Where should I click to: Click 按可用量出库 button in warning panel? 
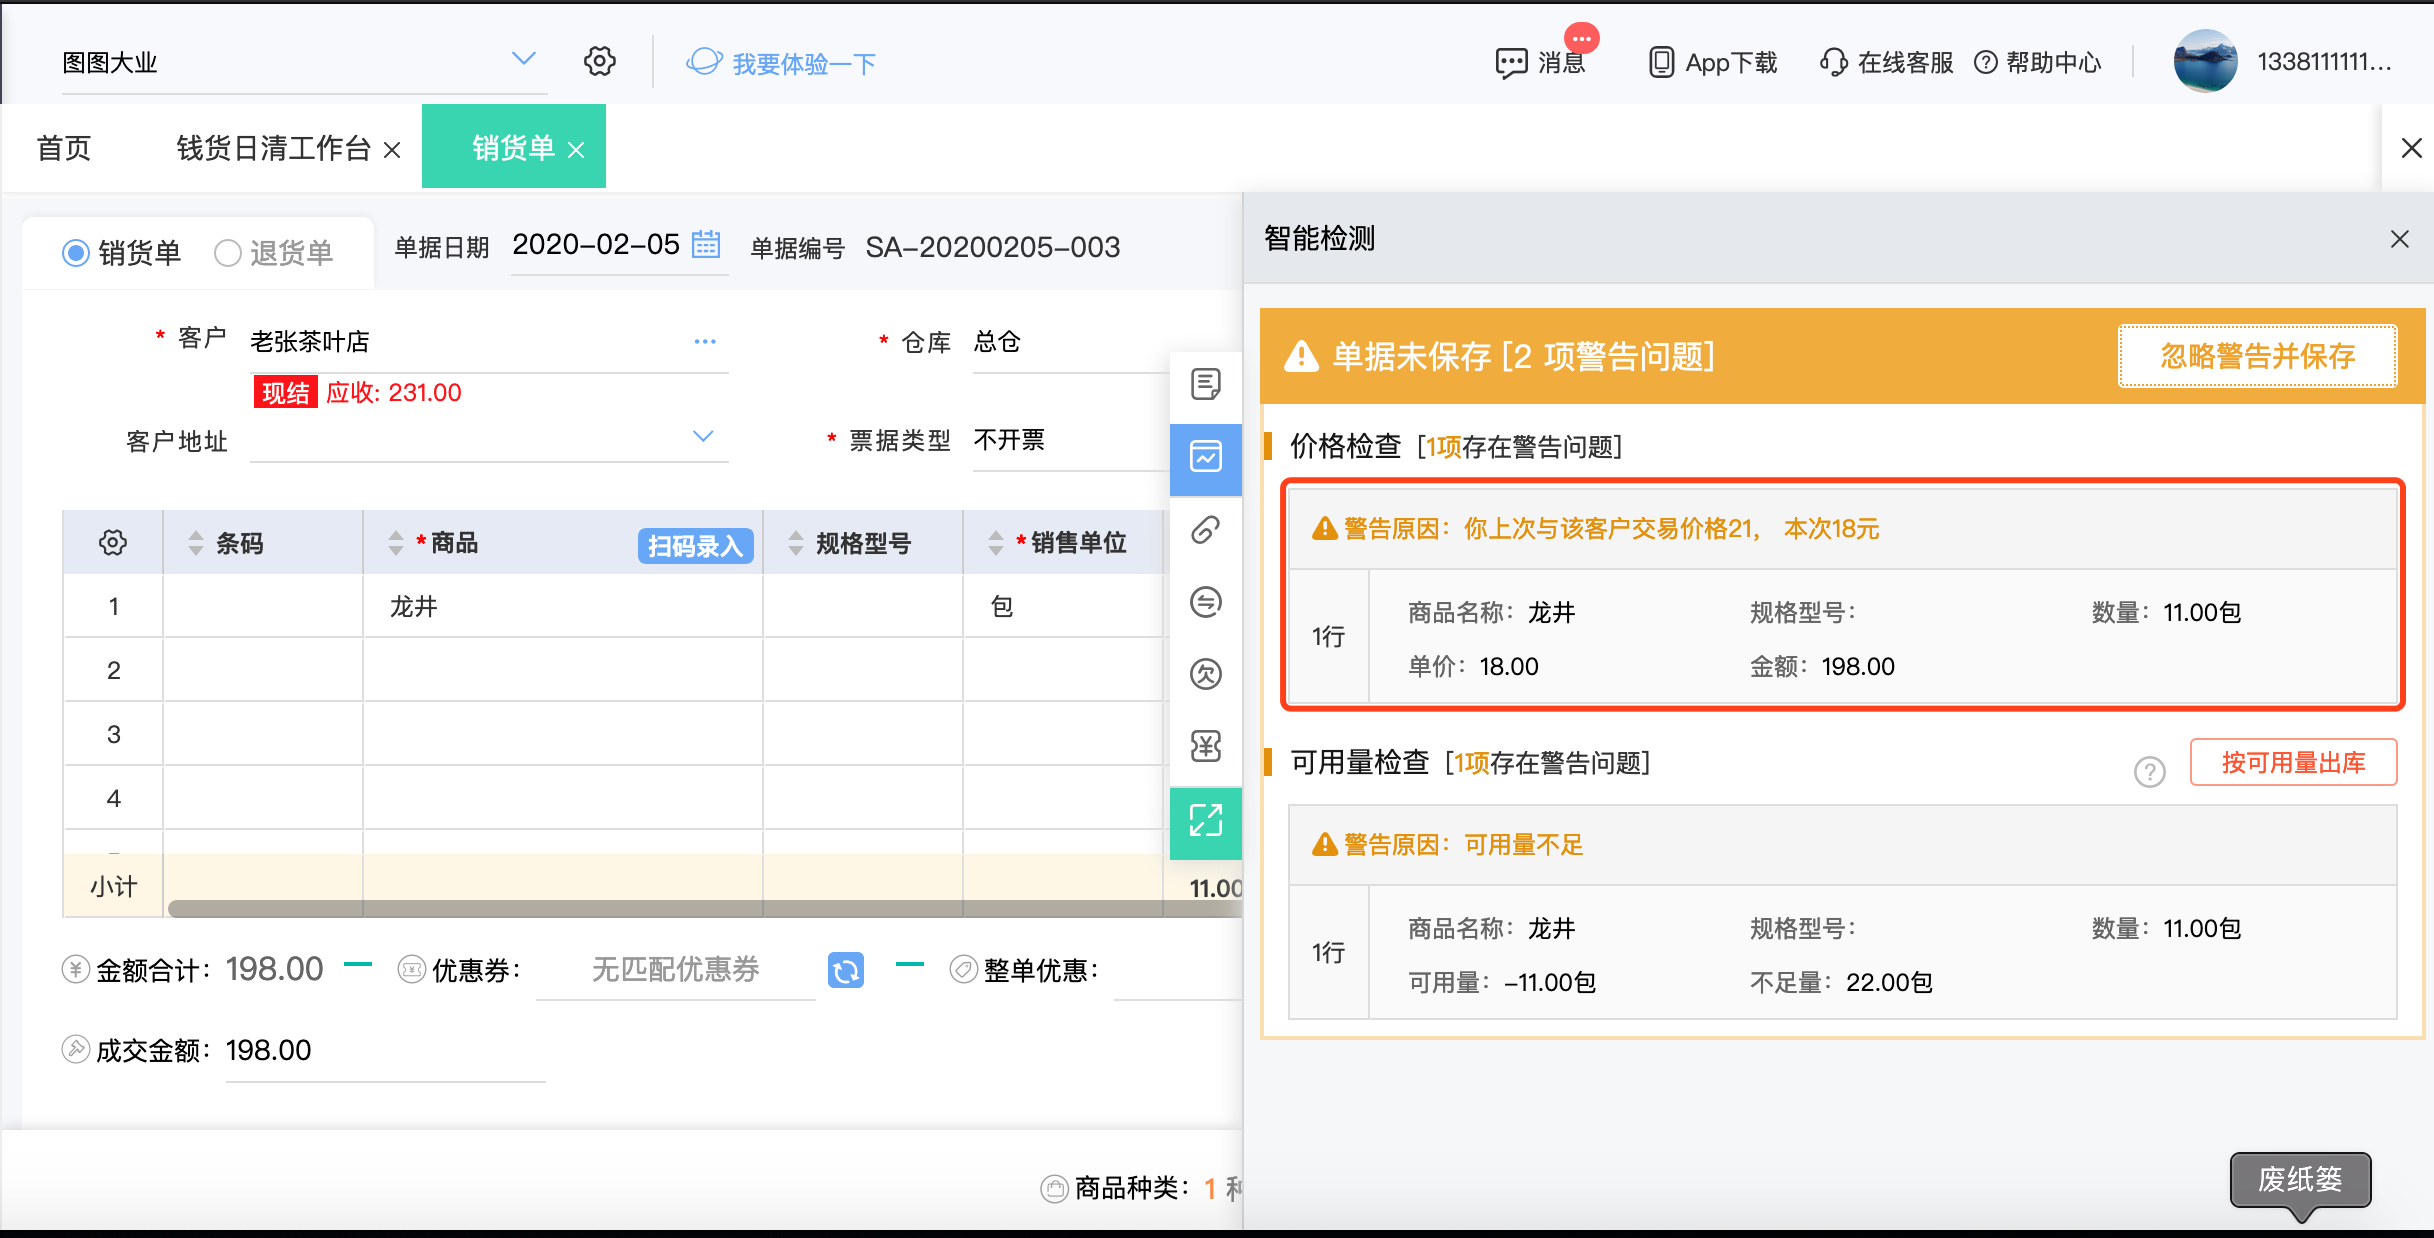(x=2298, y=764)
